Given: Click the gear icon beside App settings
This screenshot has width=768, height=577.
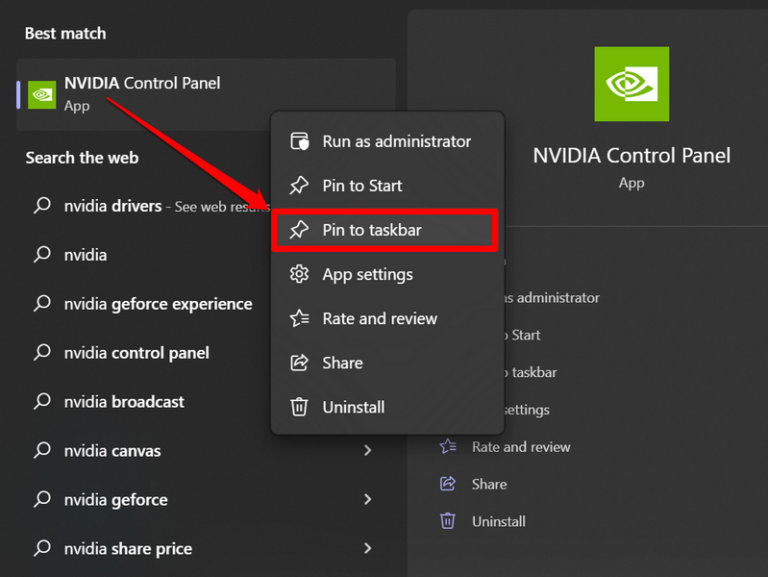Looking at the screenshot, I should (x=299, y=274).
